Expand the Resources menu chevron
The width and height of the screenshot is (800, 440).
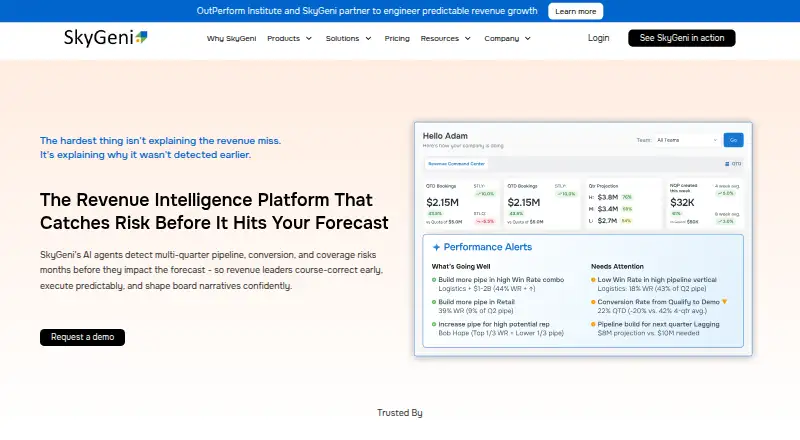(467, 38)
